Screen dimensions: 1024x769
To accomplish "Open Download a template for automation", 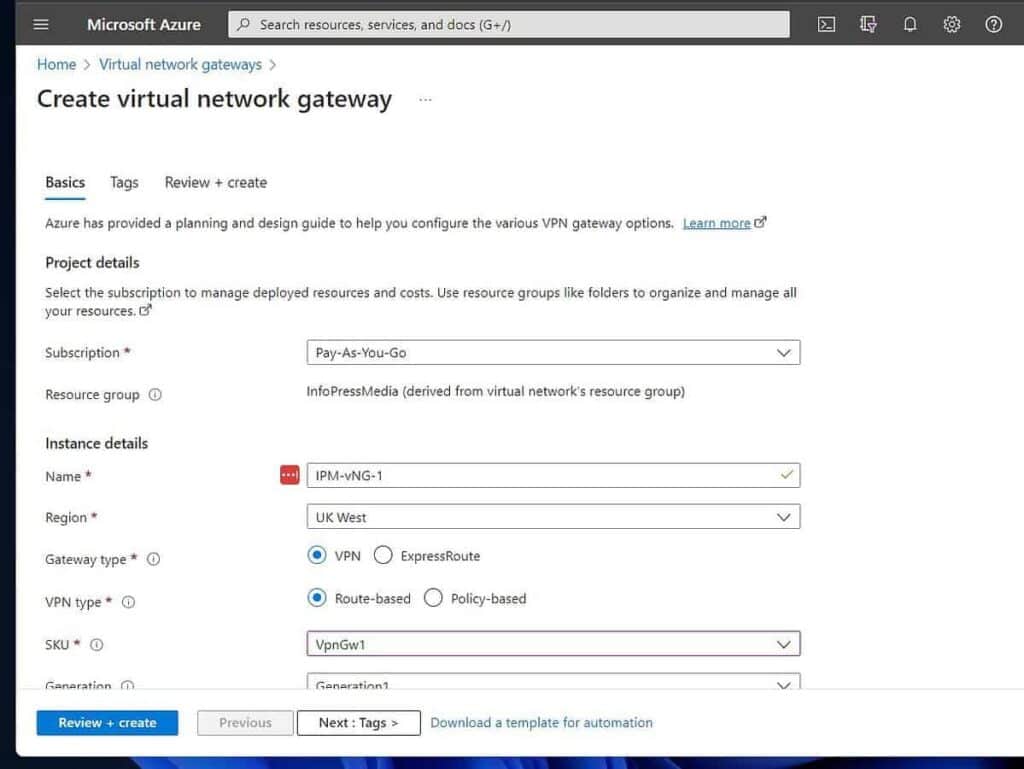I will point(541,723).
